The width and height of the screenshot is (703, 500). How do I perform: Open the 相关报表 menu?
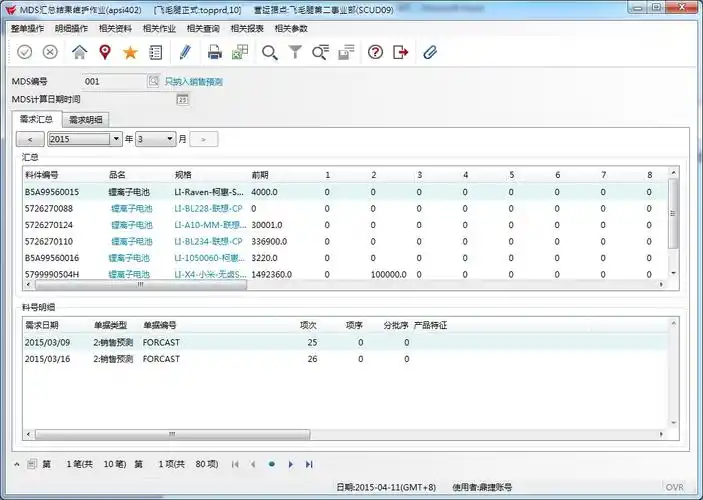tap(247, 28)
